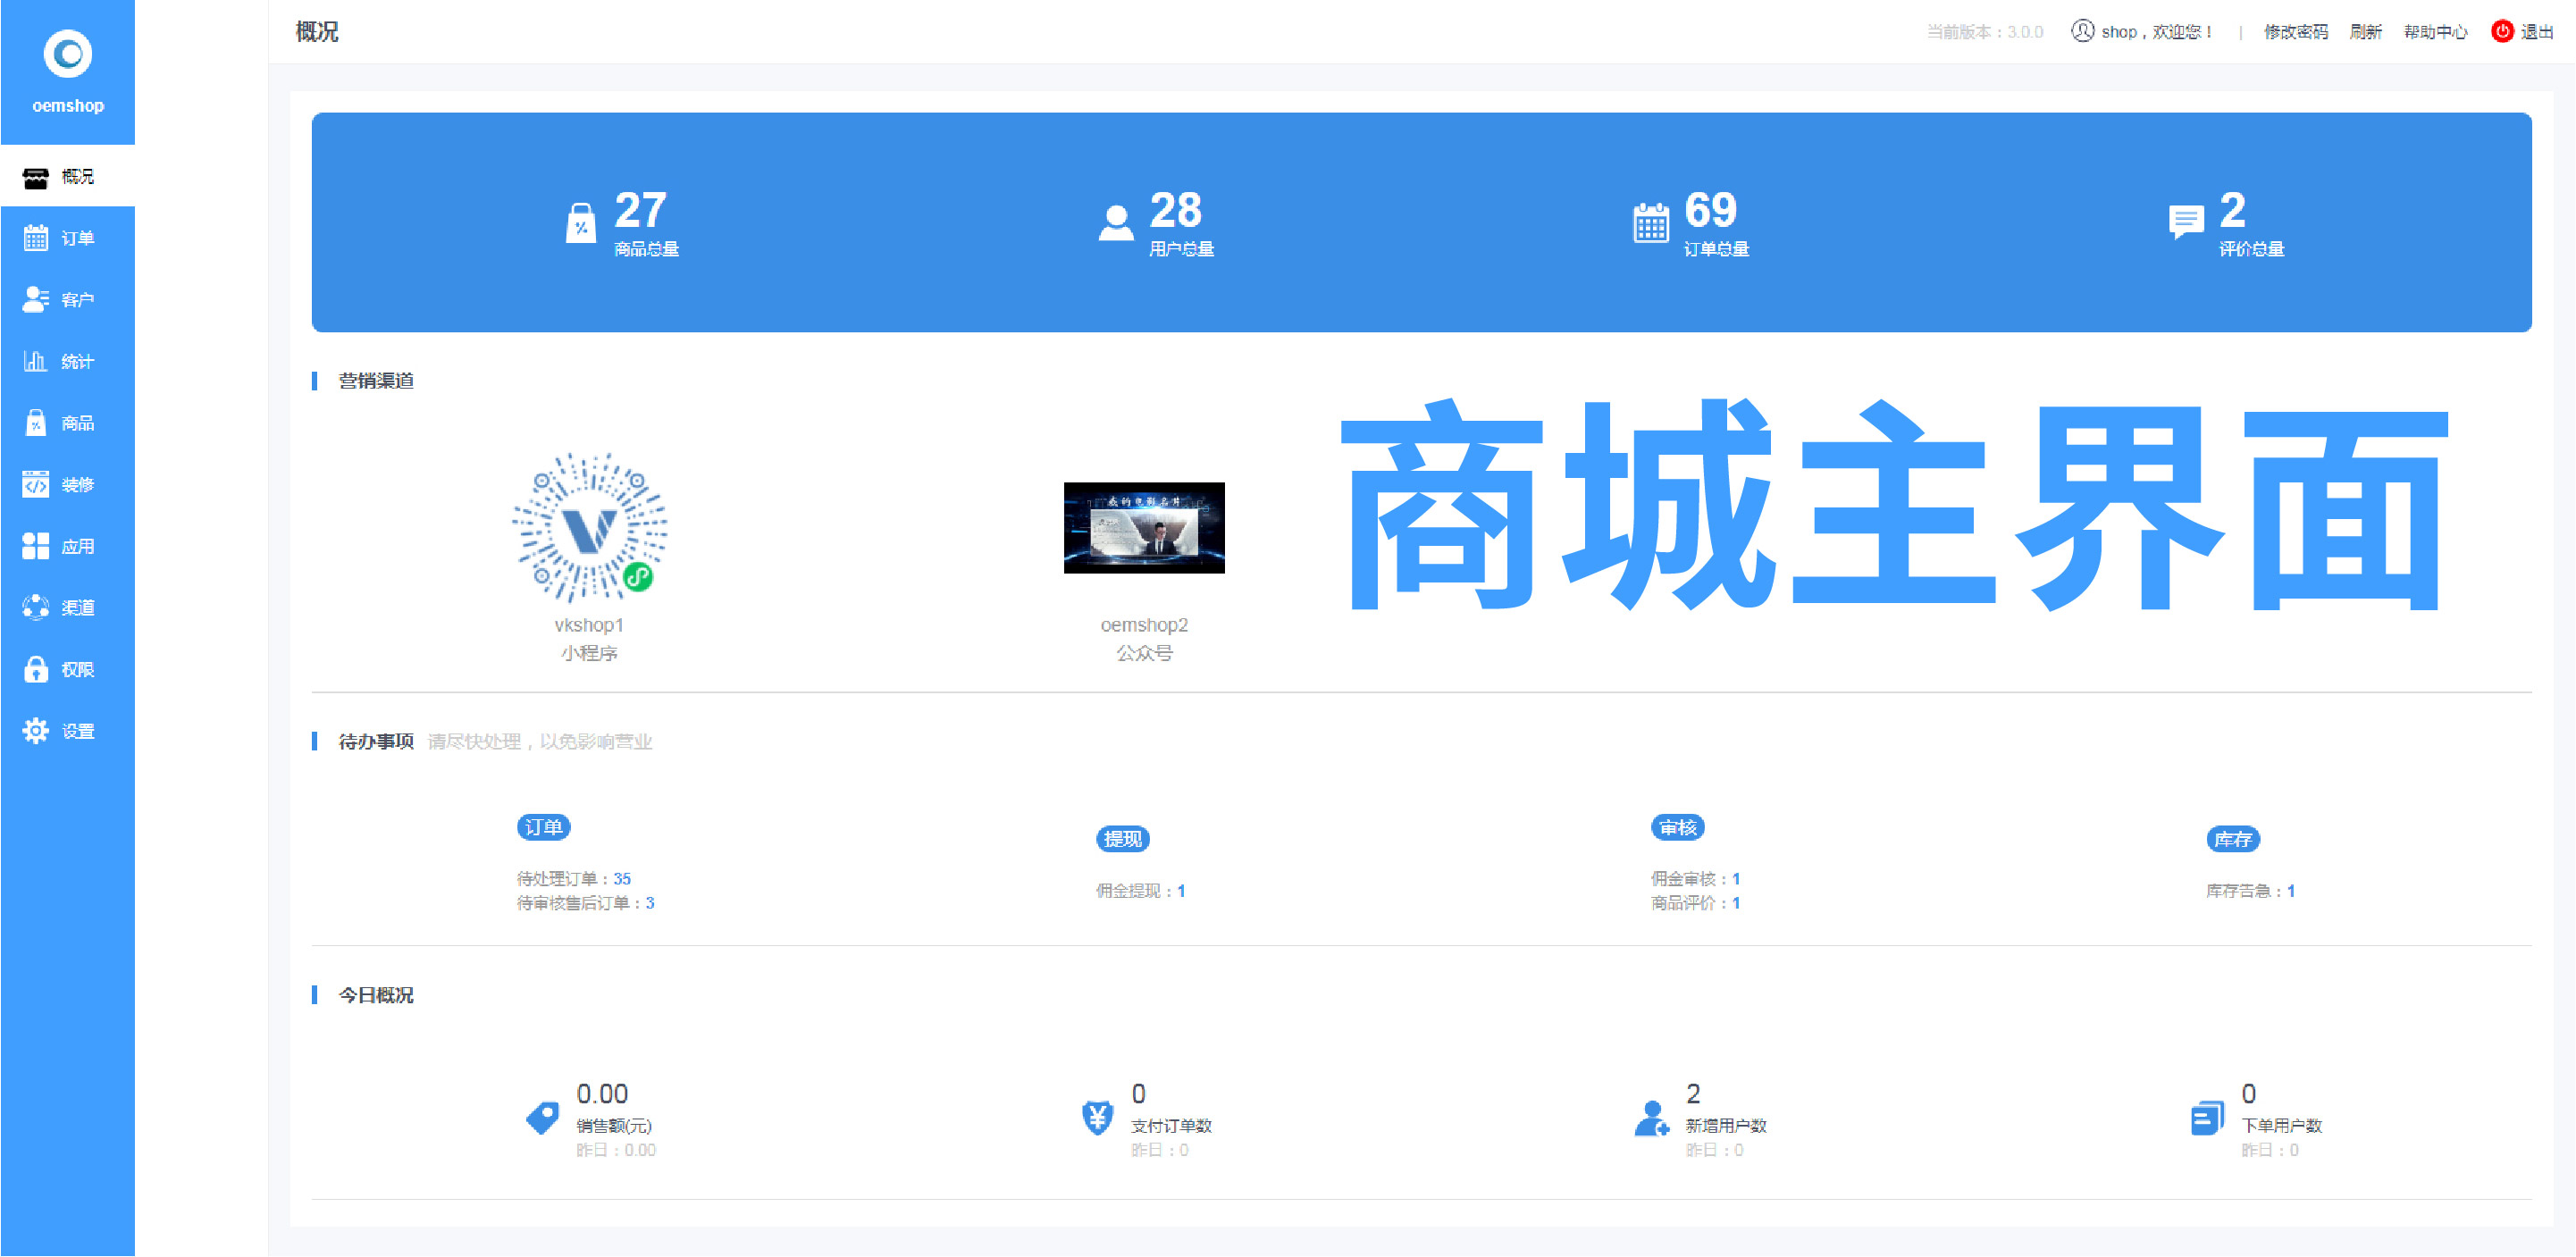This screenshot has height=1257, width=2576.
Task: Click the 库存告急 stock alert count
Action: 2290,890
